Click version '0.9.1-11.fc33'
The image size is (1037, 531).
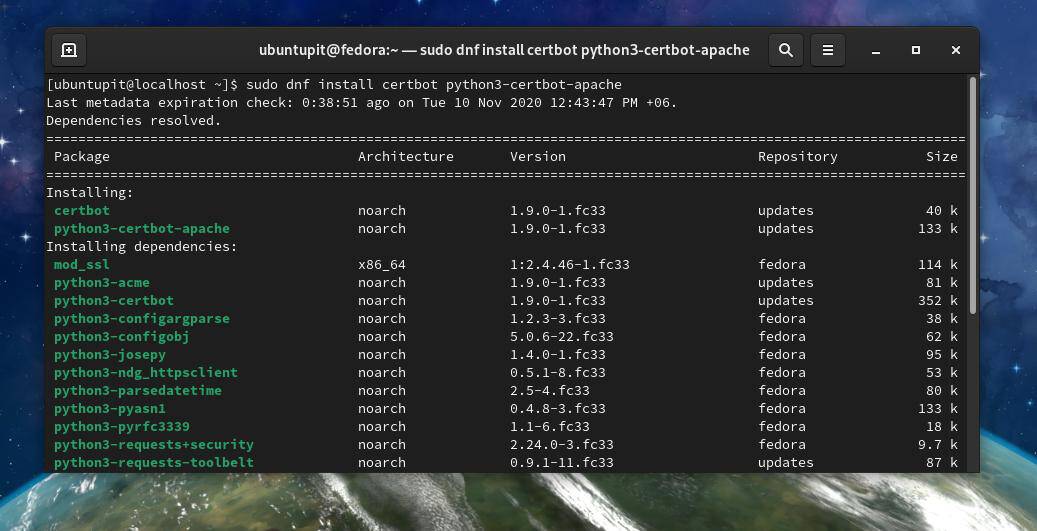tap(561, 462)
